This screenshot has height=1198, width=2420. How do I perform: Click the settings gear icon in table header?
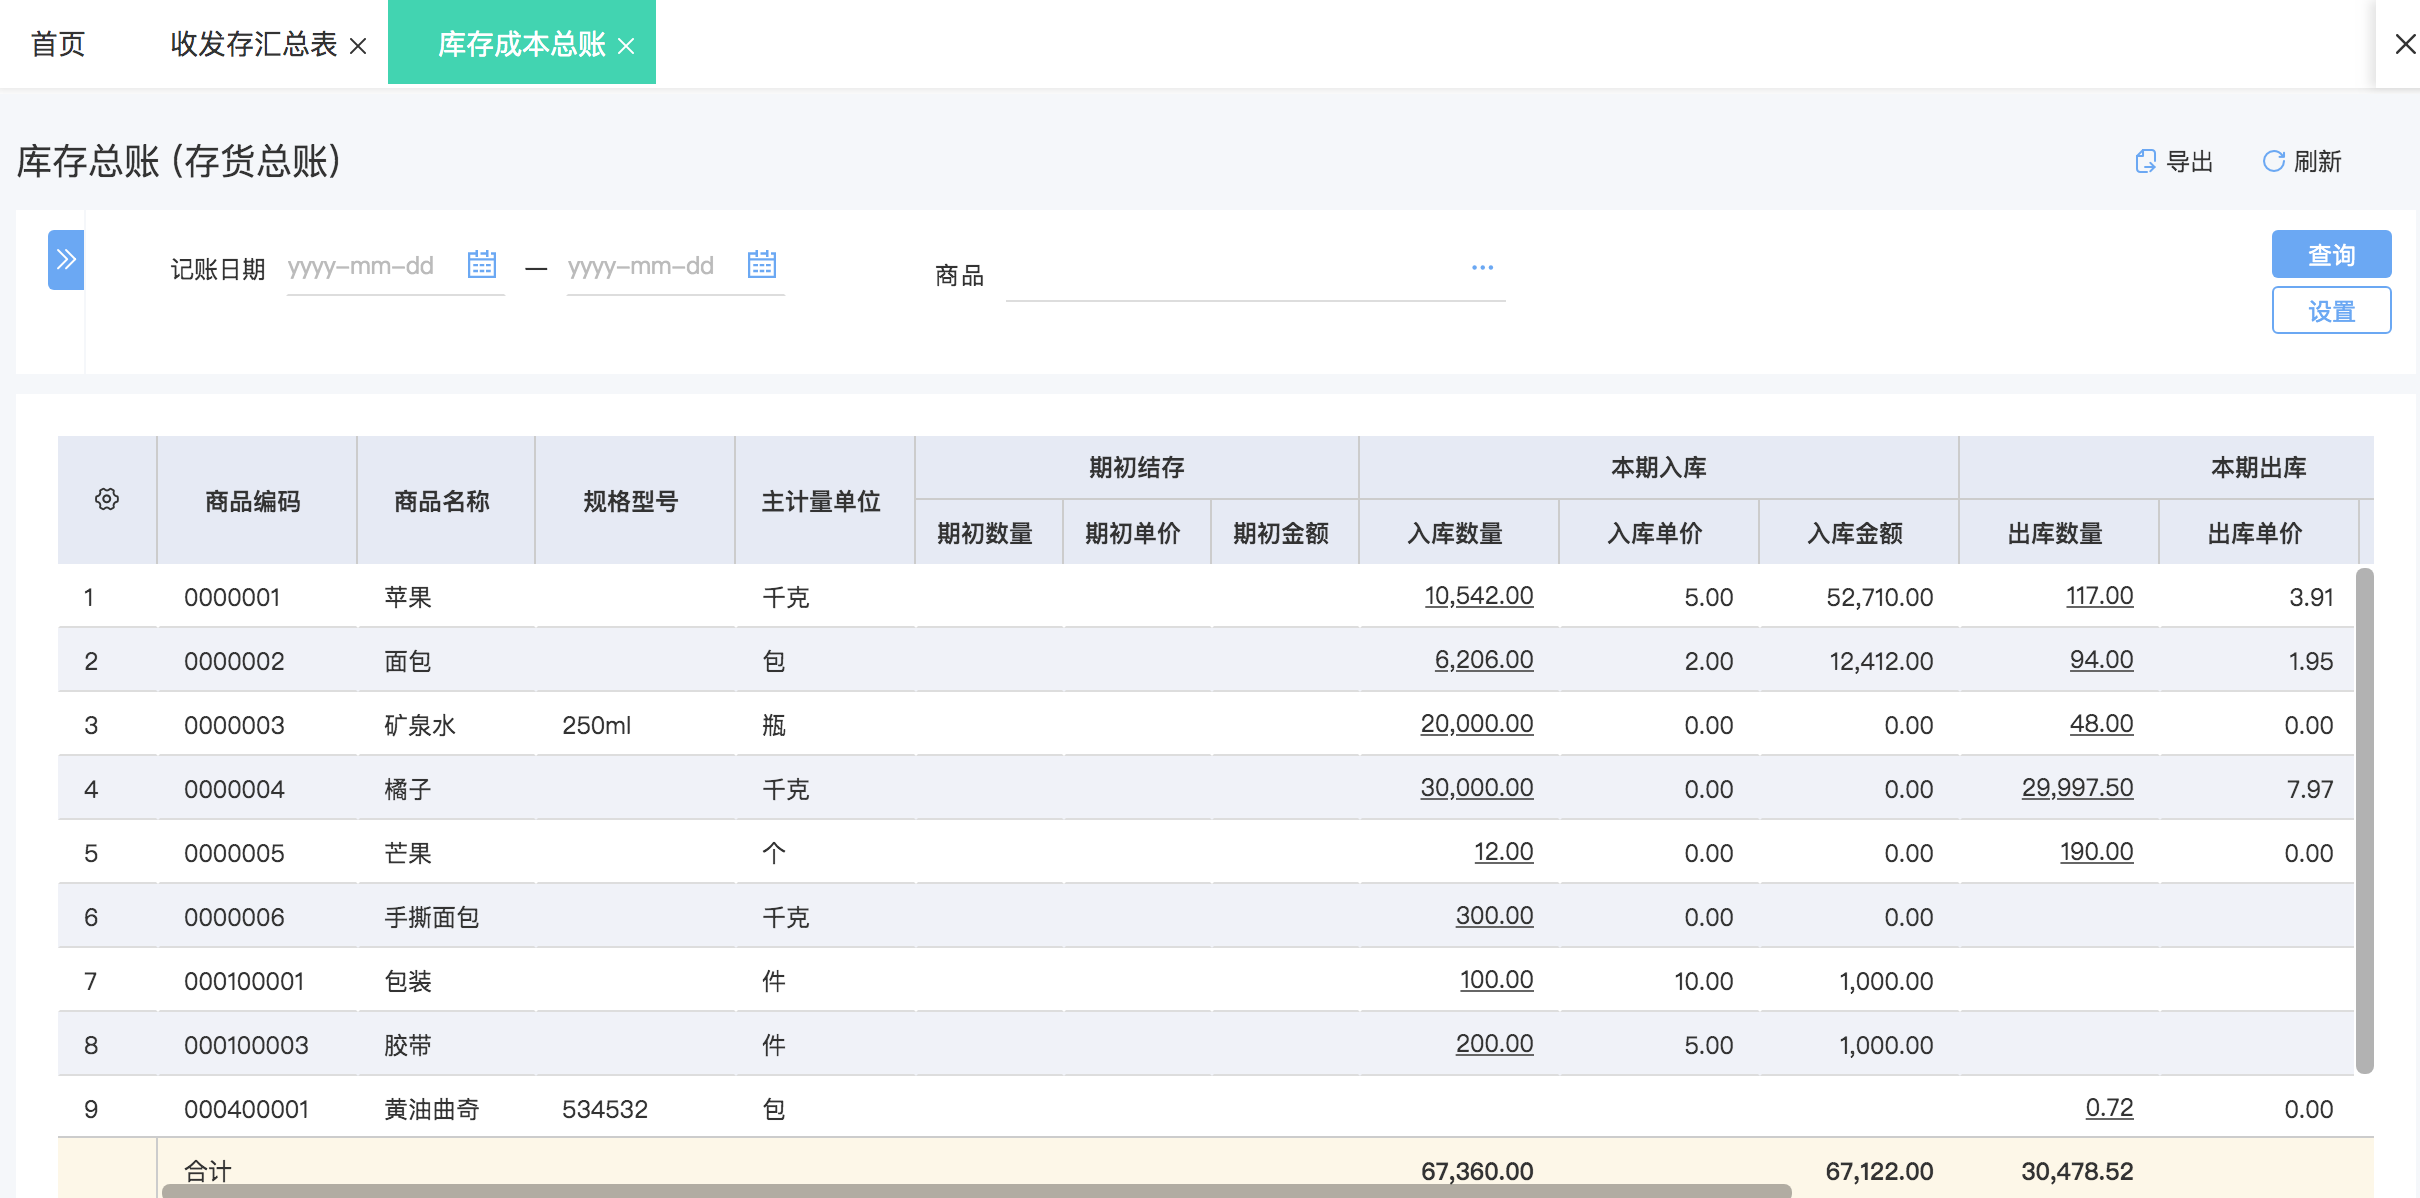pyautogui.click(x=105, y=499)
